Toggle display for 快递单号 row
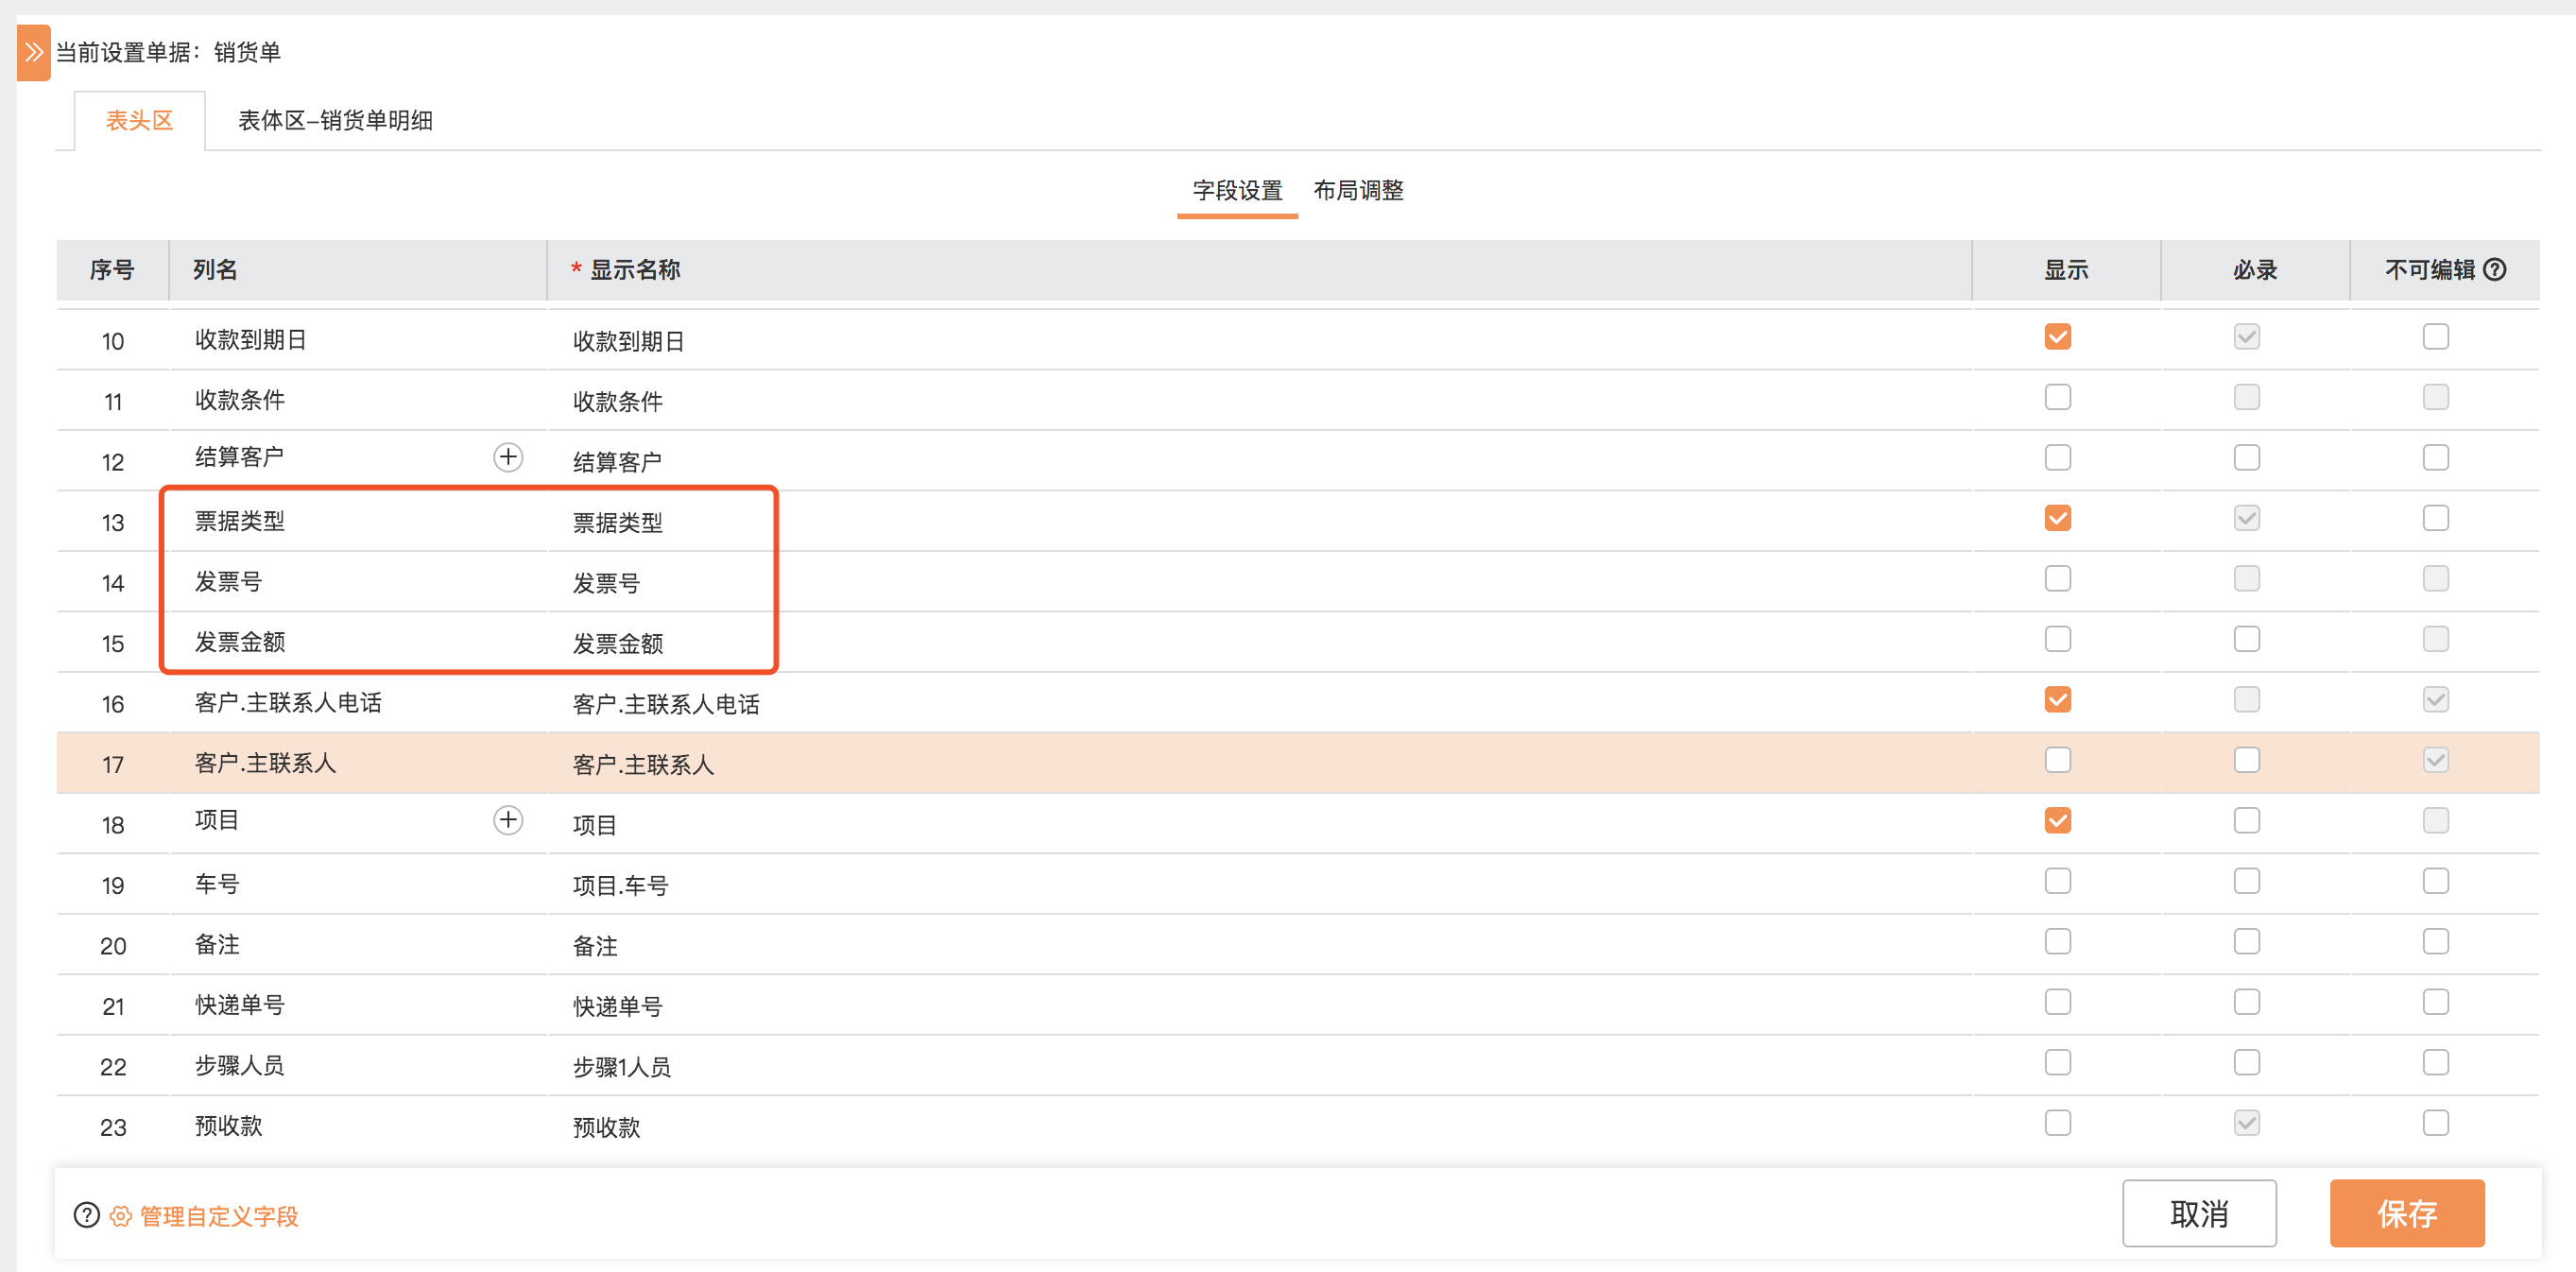Viewport: 2576px width, 1272px height. tap(2058, 1005)
